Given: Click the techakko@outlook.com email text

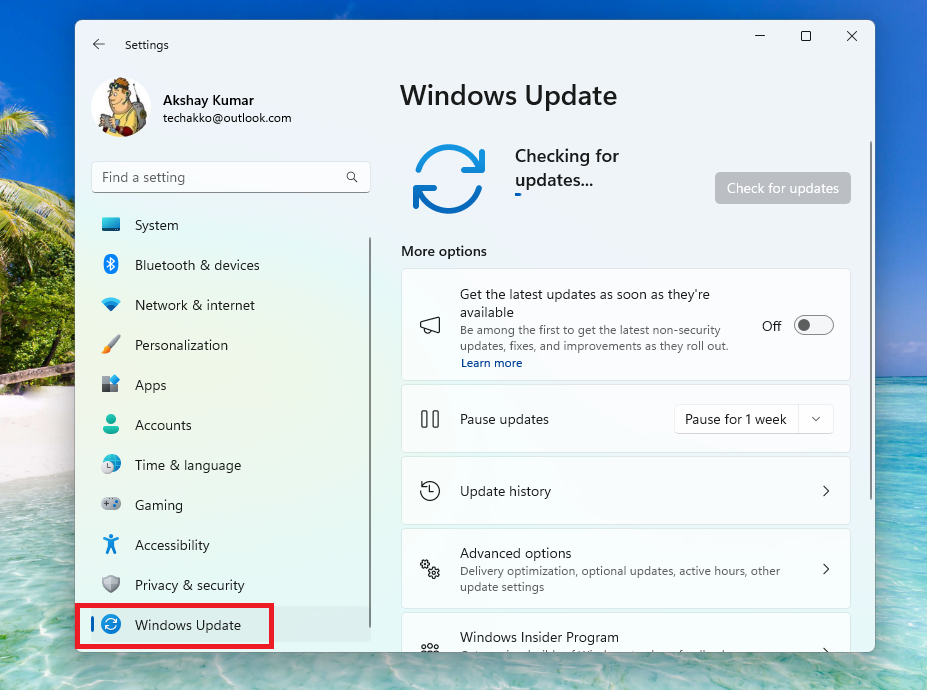Looking at the screenshot, I should (227, 118).
